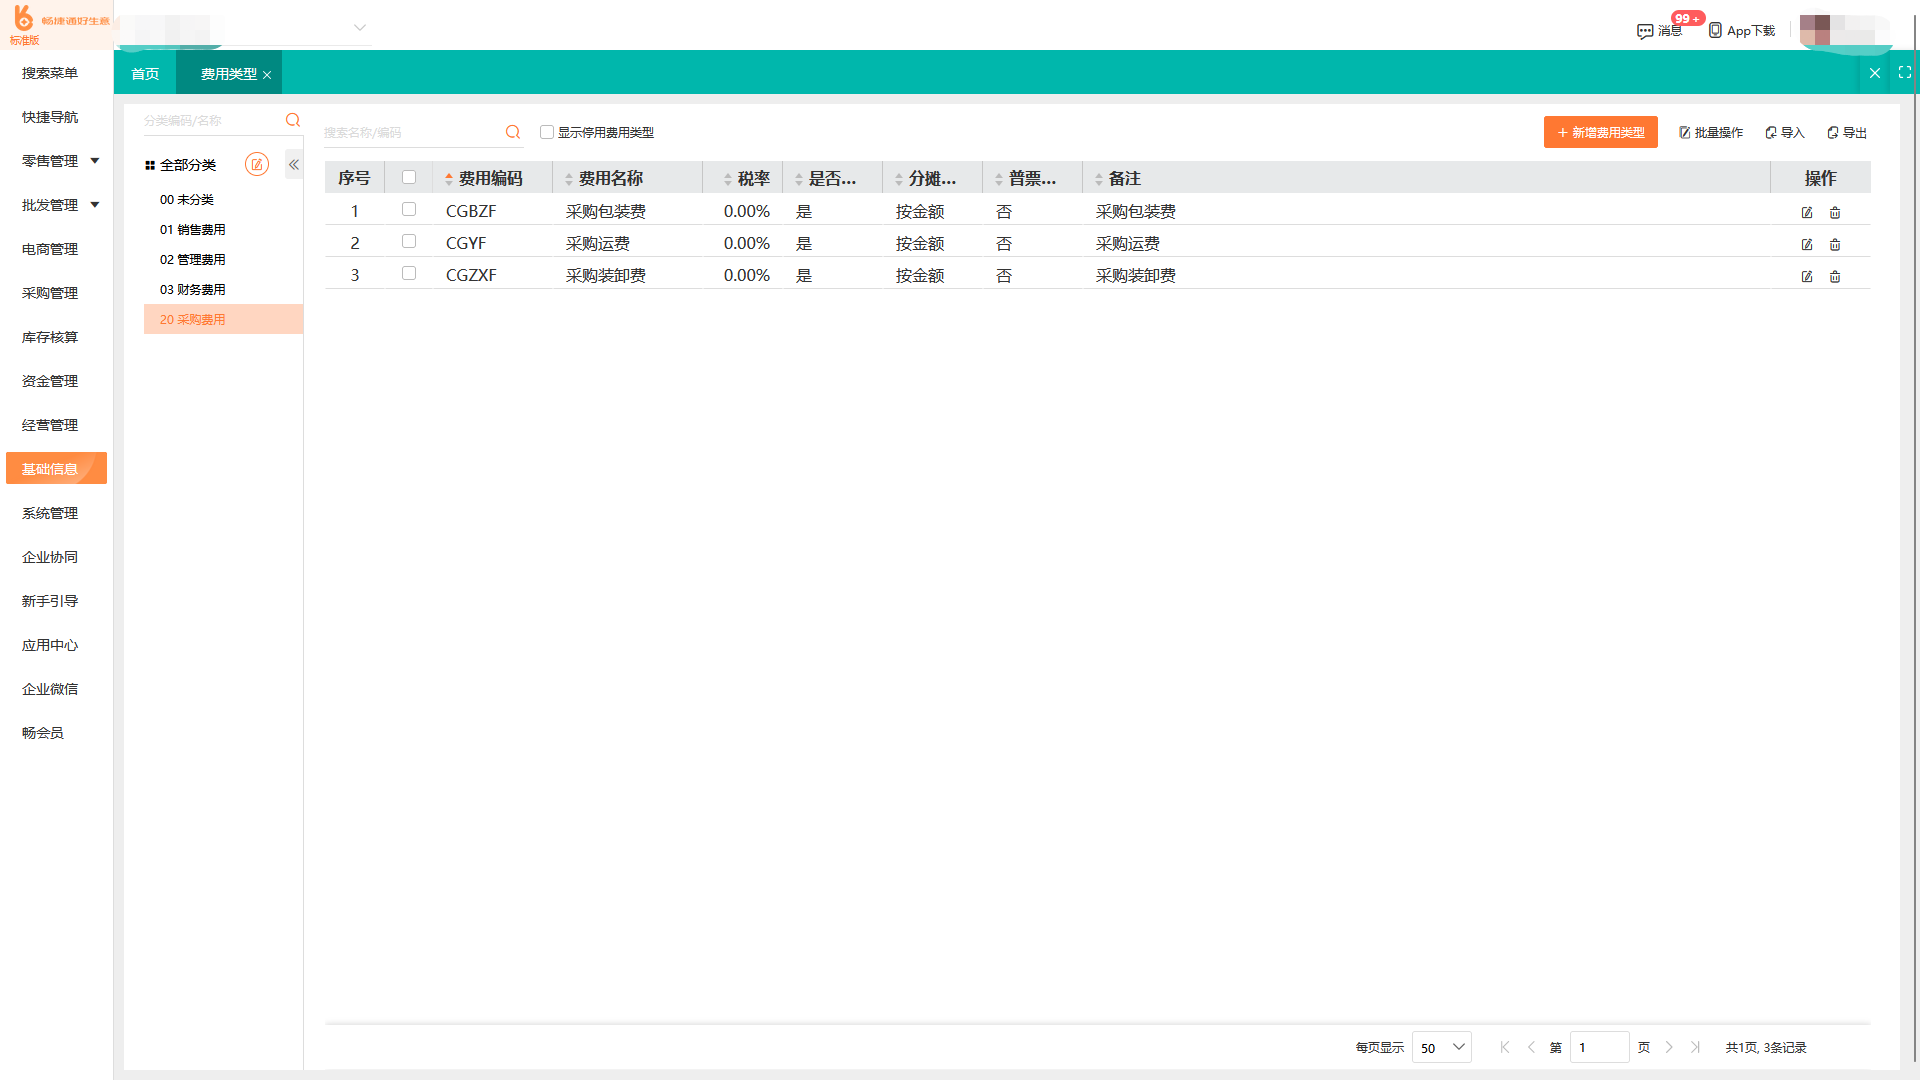Select checkbox for row 1 CGBZF
The image size is (1920, 1080).
coord(409,210)
